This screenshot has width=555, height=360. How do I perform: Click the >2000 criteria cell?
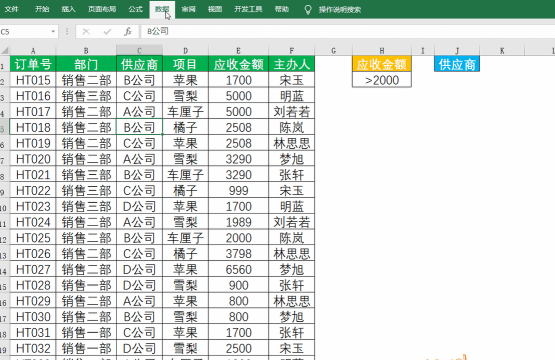click(382, 80)
